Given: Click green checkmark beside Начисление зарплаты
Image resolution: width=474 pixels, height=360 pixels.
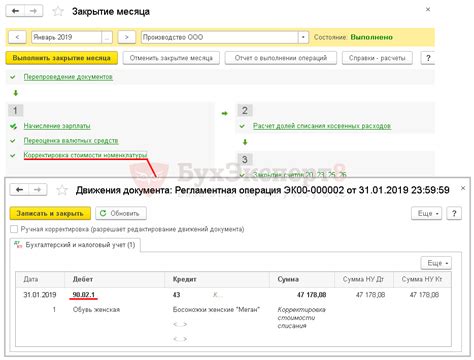Looking at the screenshot, I should point(13,126).
